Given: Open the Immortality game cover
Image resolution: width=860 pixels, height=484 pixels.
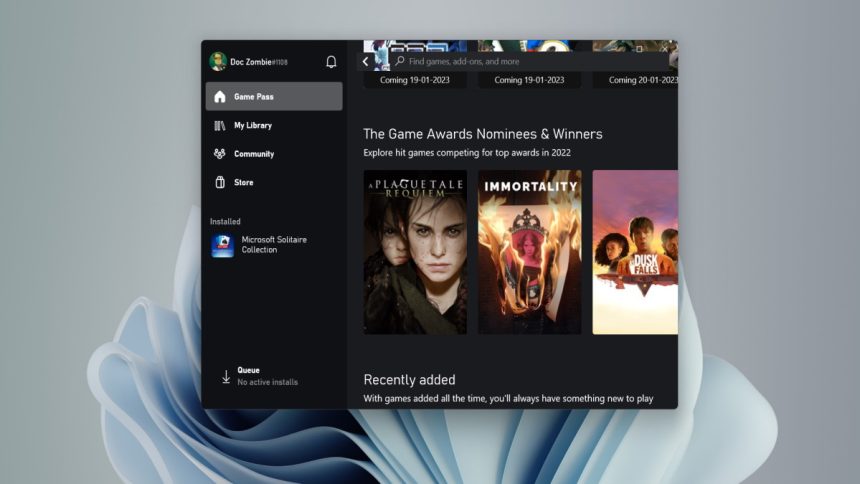Looking at the screenshot, I should point(530,252).
